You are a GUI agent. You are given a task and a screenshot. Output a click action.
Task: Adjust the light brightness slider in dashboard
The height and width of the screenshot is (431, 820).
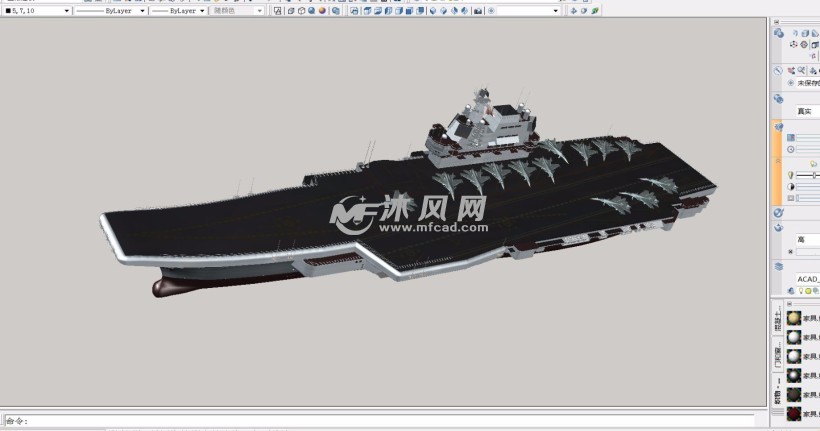(x=805, y=175)
